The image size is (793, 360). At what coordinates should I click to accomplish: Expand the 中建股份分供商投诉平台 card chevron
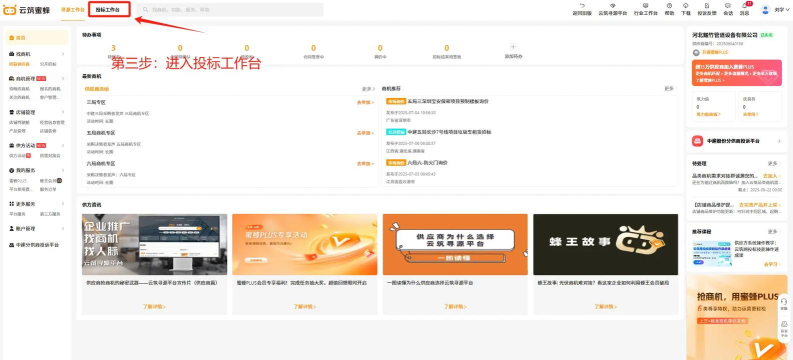click(779, 141)
